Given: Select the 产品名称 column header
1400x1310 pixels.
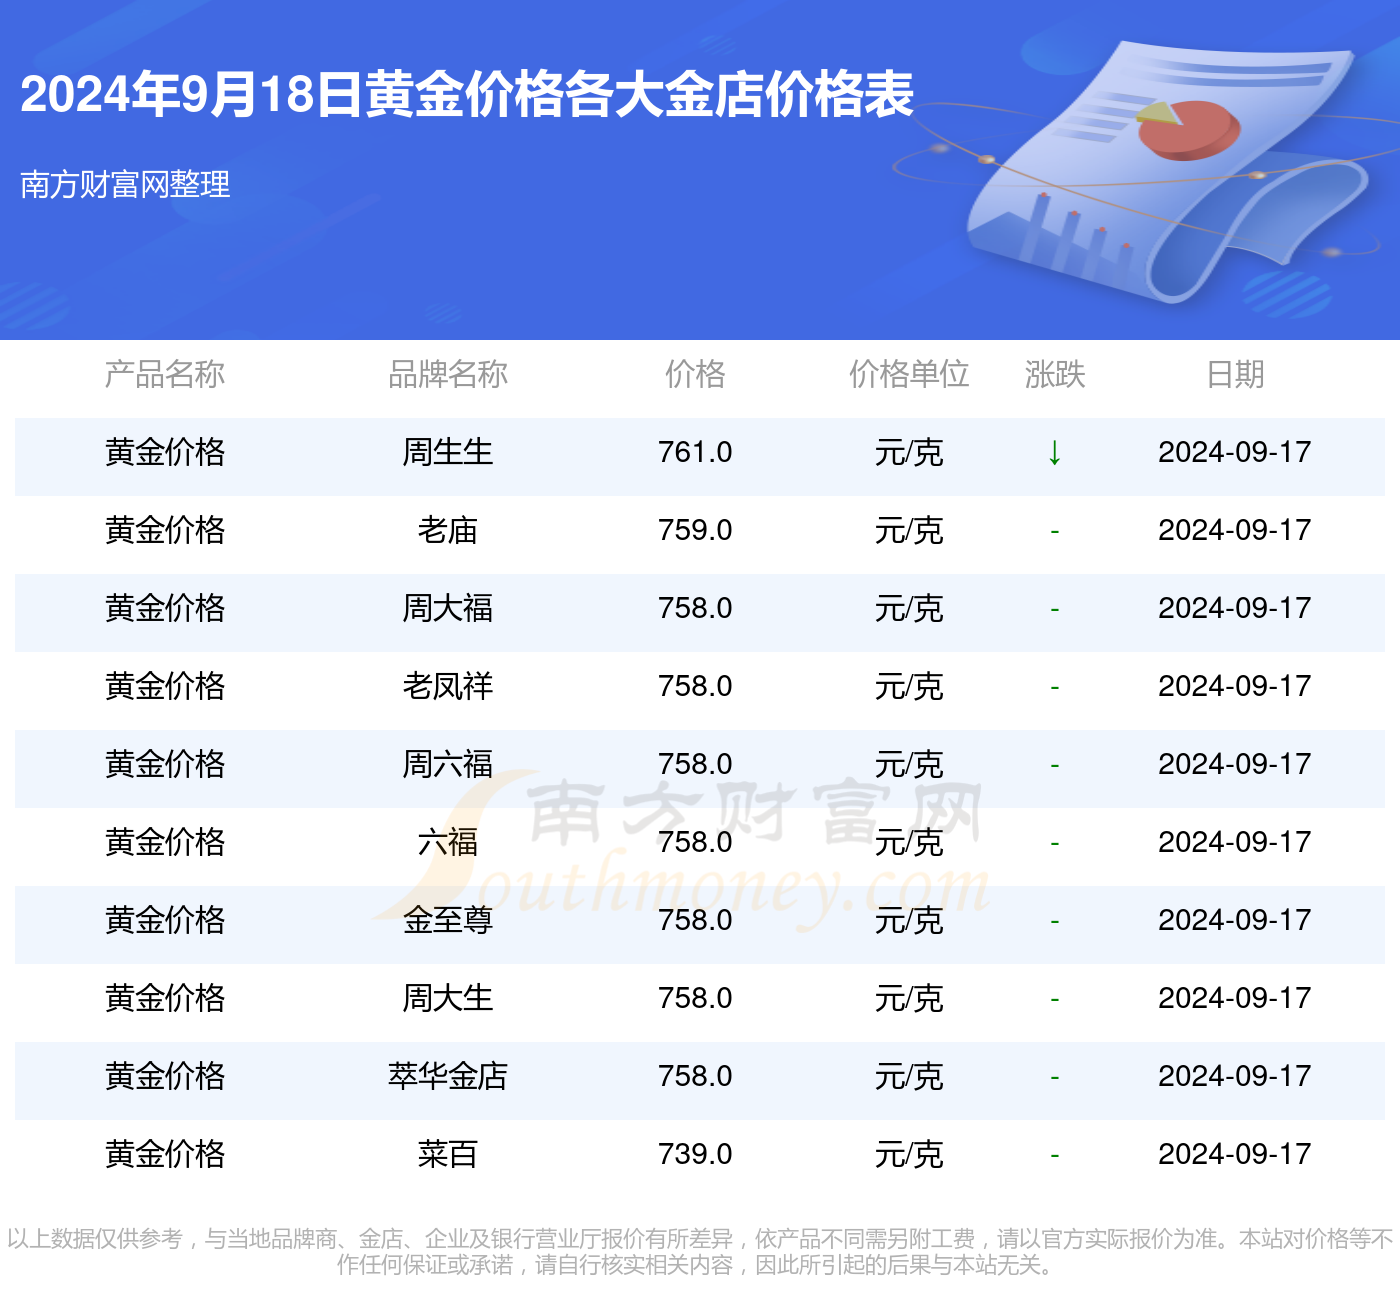Looking at the screenshot, I should (x=165, y=375).
